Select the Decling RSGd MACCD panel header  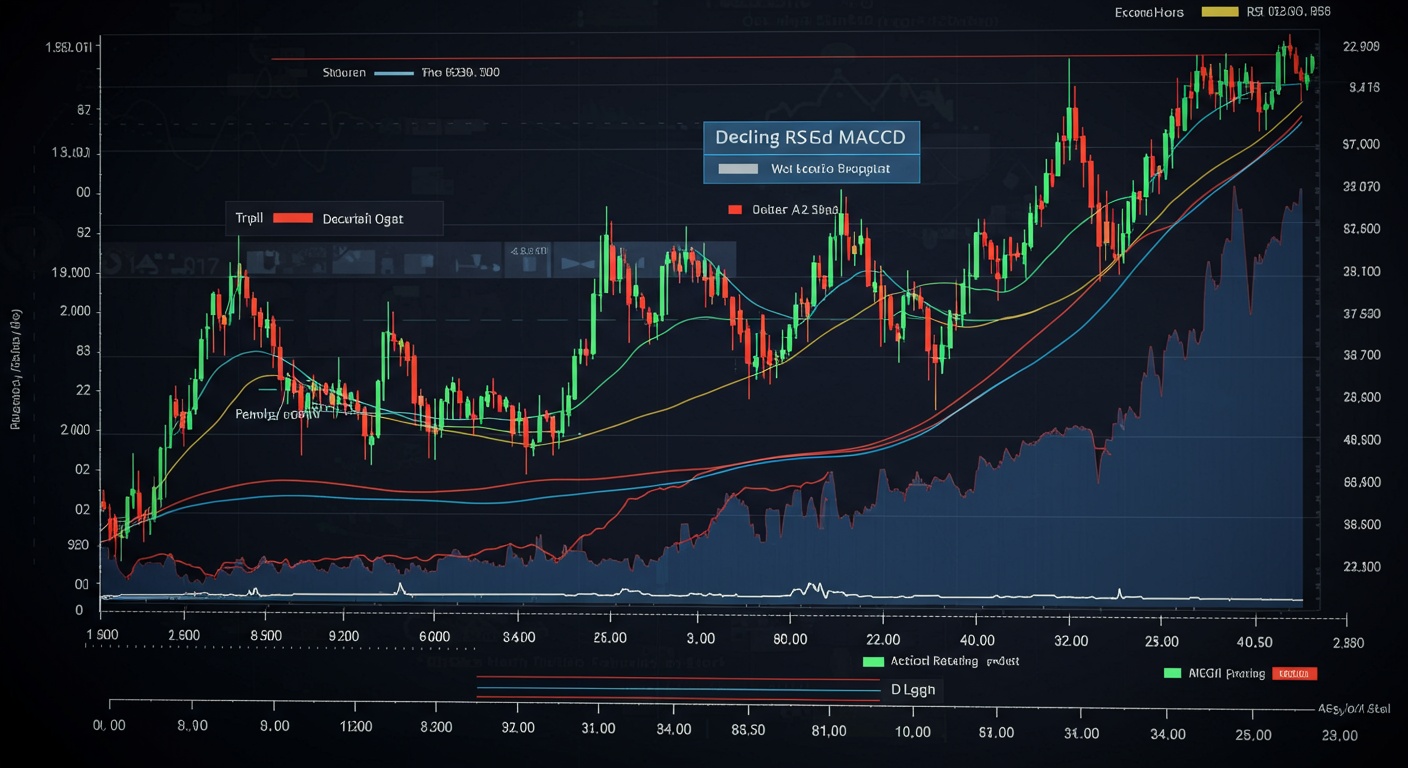point(810,137)
